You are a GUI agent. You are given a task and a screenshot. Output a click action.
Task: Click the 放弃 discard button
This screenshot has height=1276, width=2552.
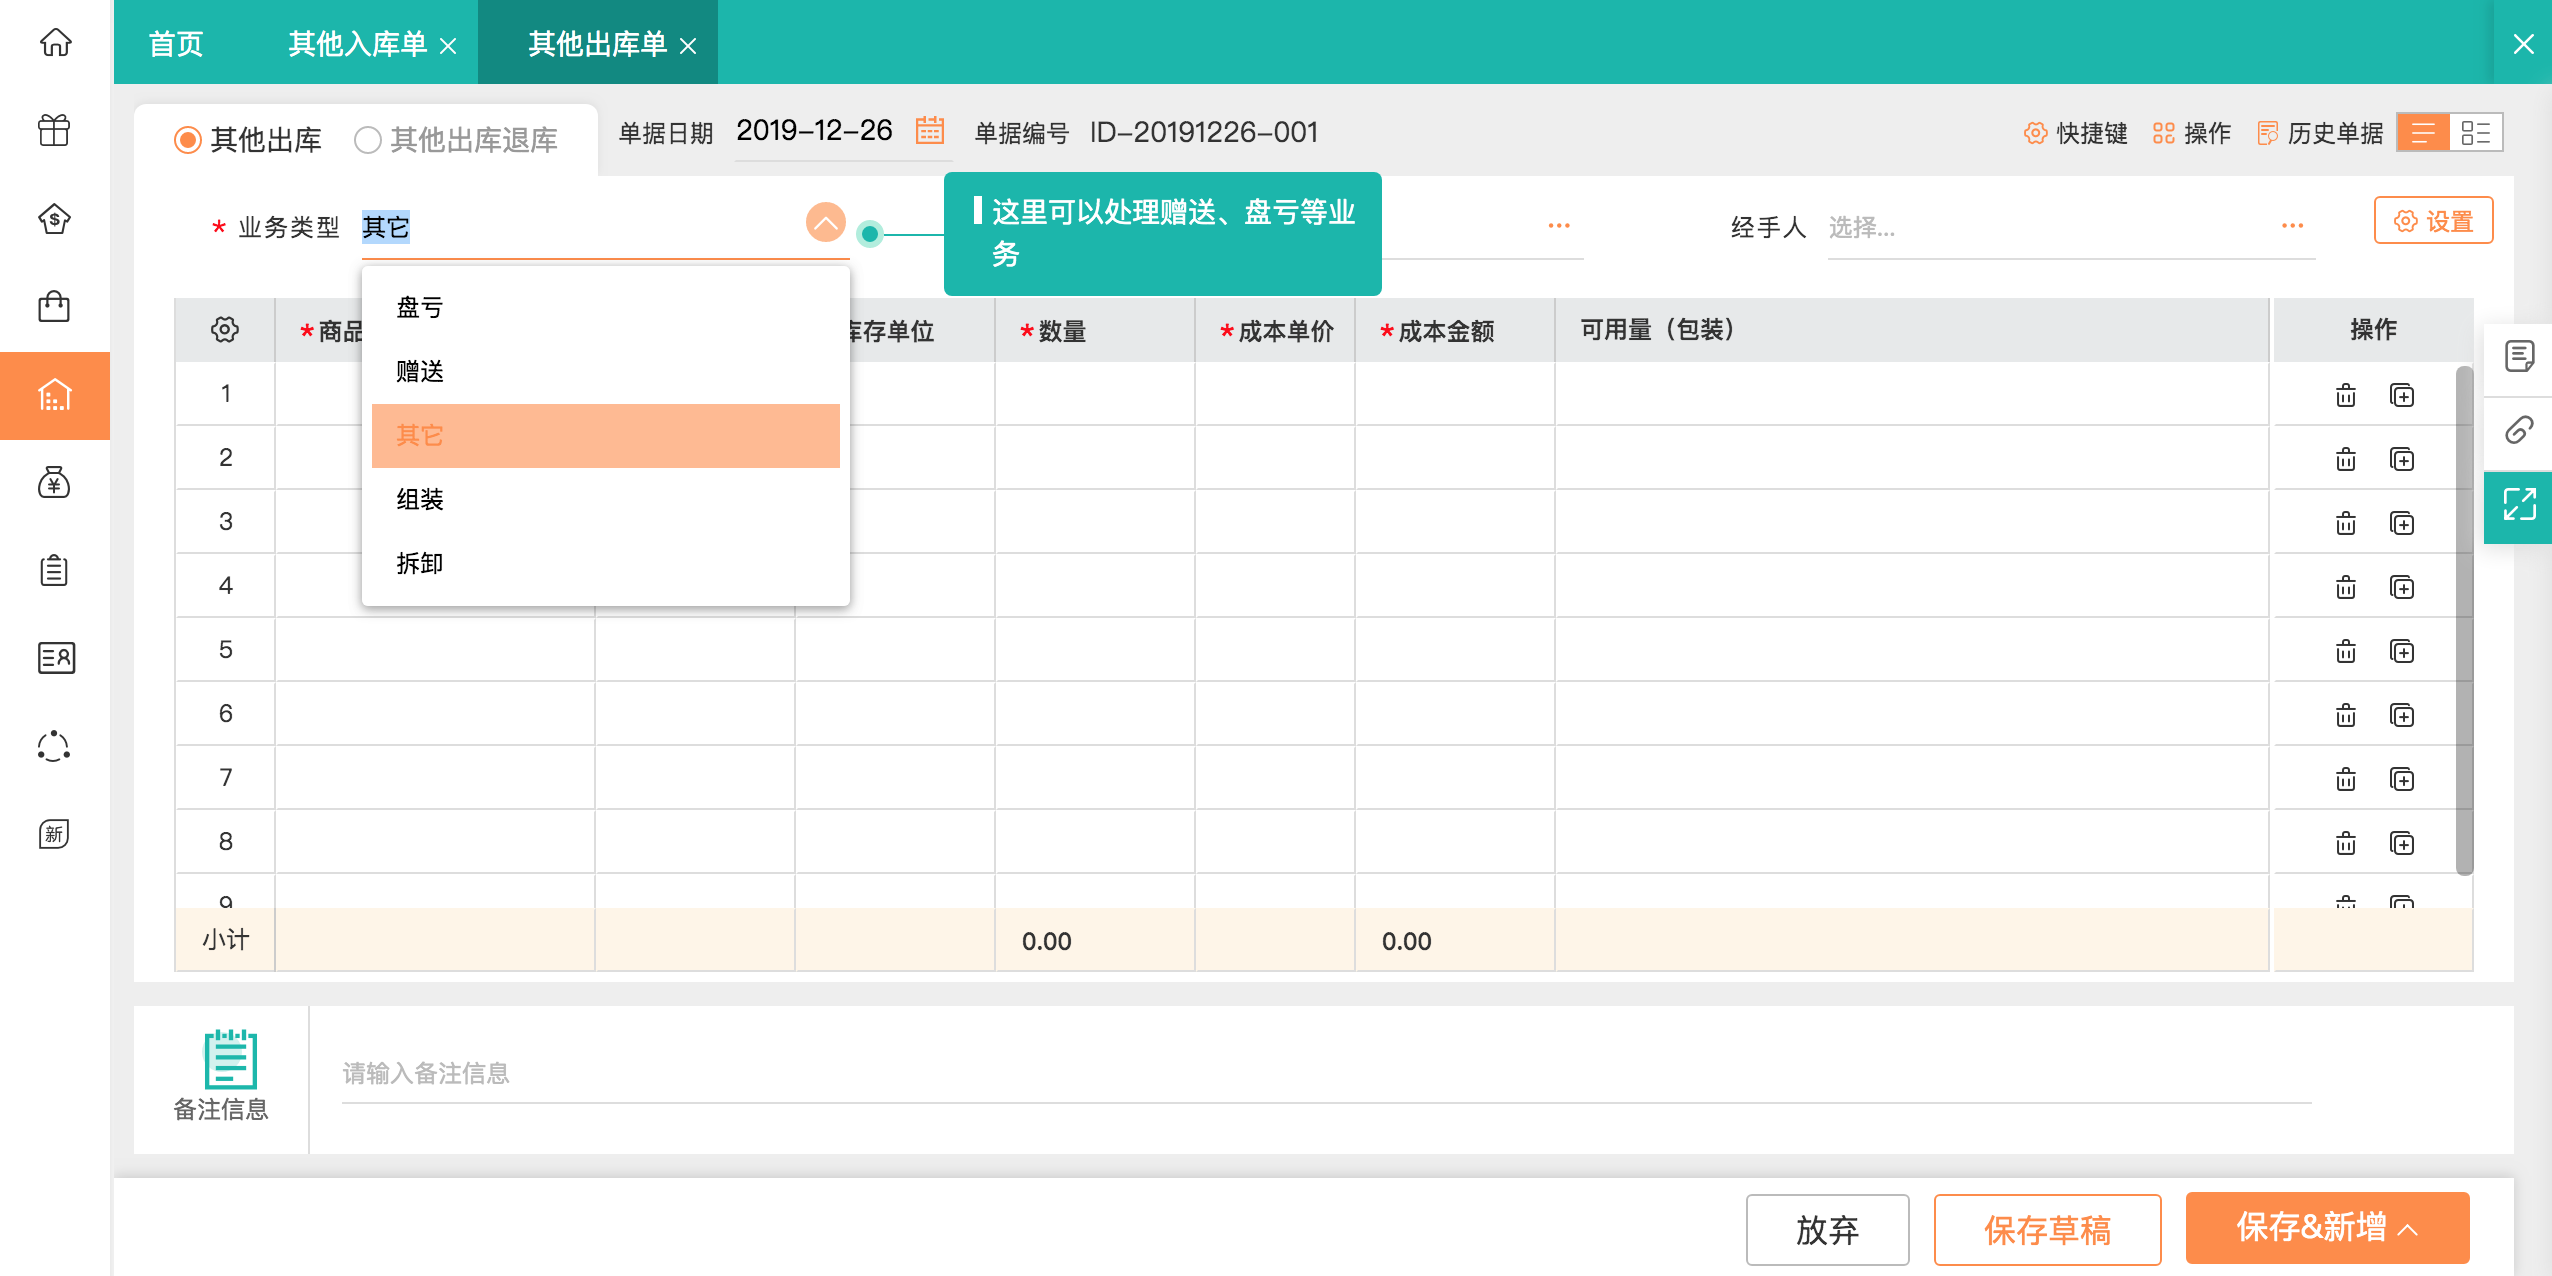1826,1227
